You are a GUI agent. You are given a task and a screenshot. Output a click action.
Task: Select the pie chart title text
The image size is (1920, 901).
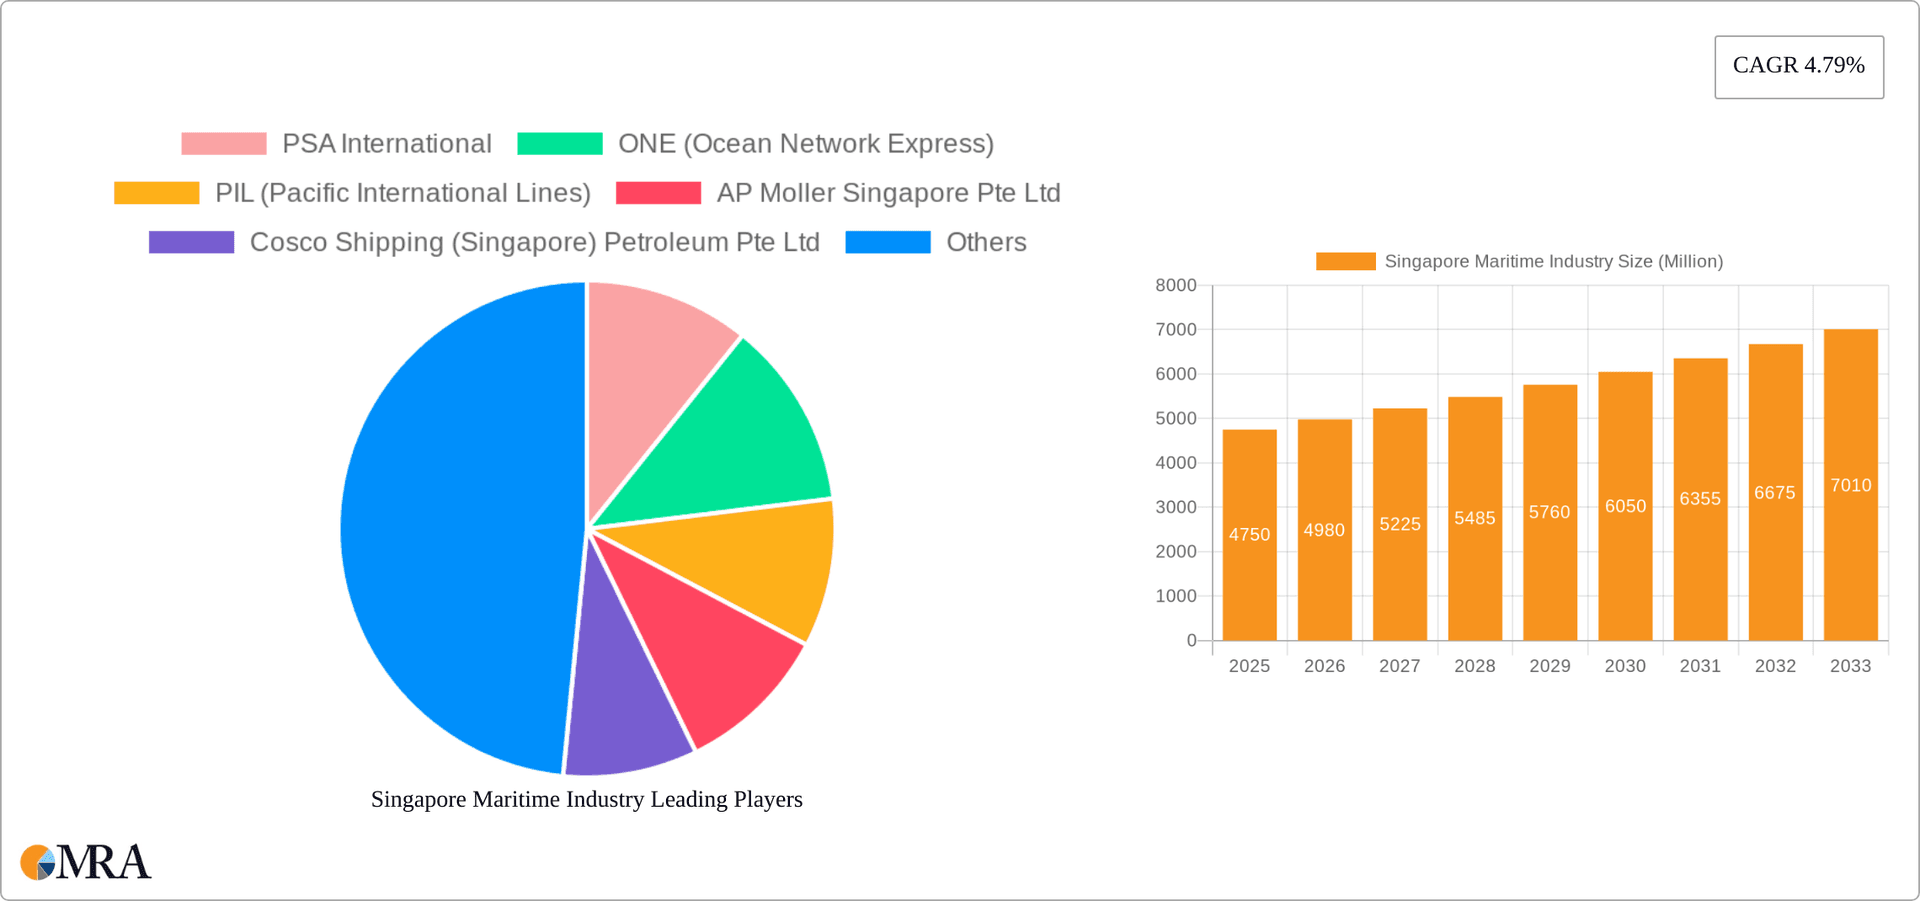click(587, 799)
